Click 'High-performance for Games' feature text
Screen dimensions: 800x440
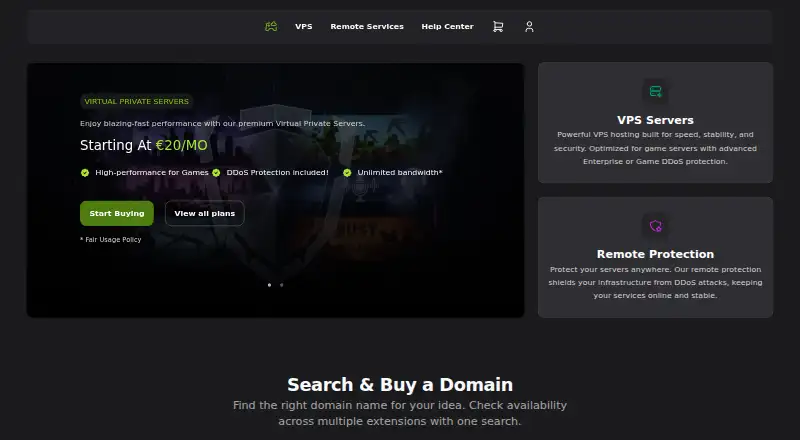[x=152, y=173]
